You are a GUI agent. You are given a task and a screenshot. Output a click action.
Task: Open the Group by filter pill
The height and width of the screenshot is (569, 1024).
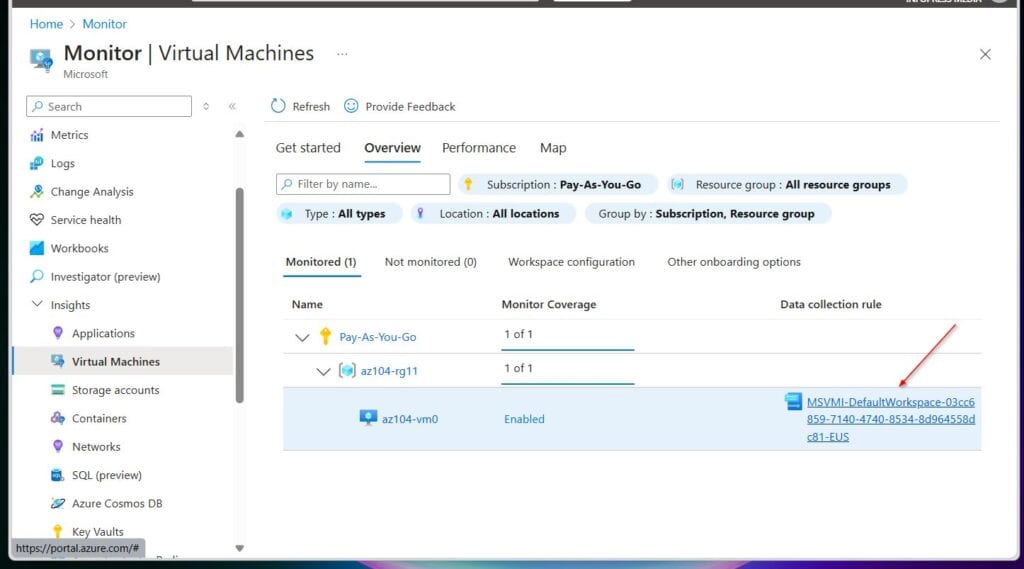[x=707, y=214]
